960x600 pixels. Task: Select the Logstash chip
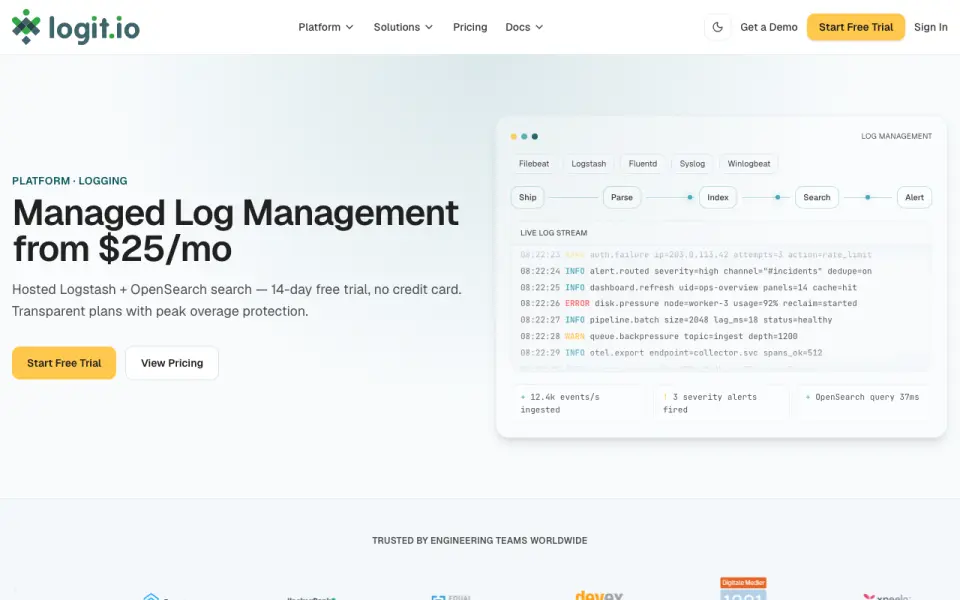[589, 163]
